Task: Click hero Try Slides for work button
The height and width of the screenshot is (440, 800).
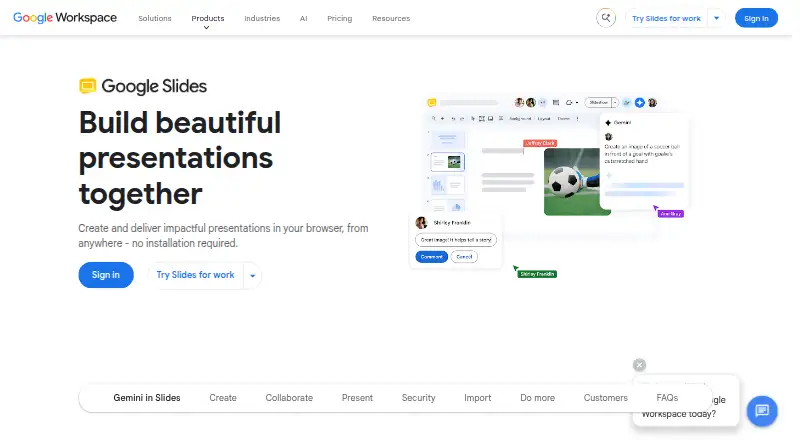Action: tap(195, 275)
